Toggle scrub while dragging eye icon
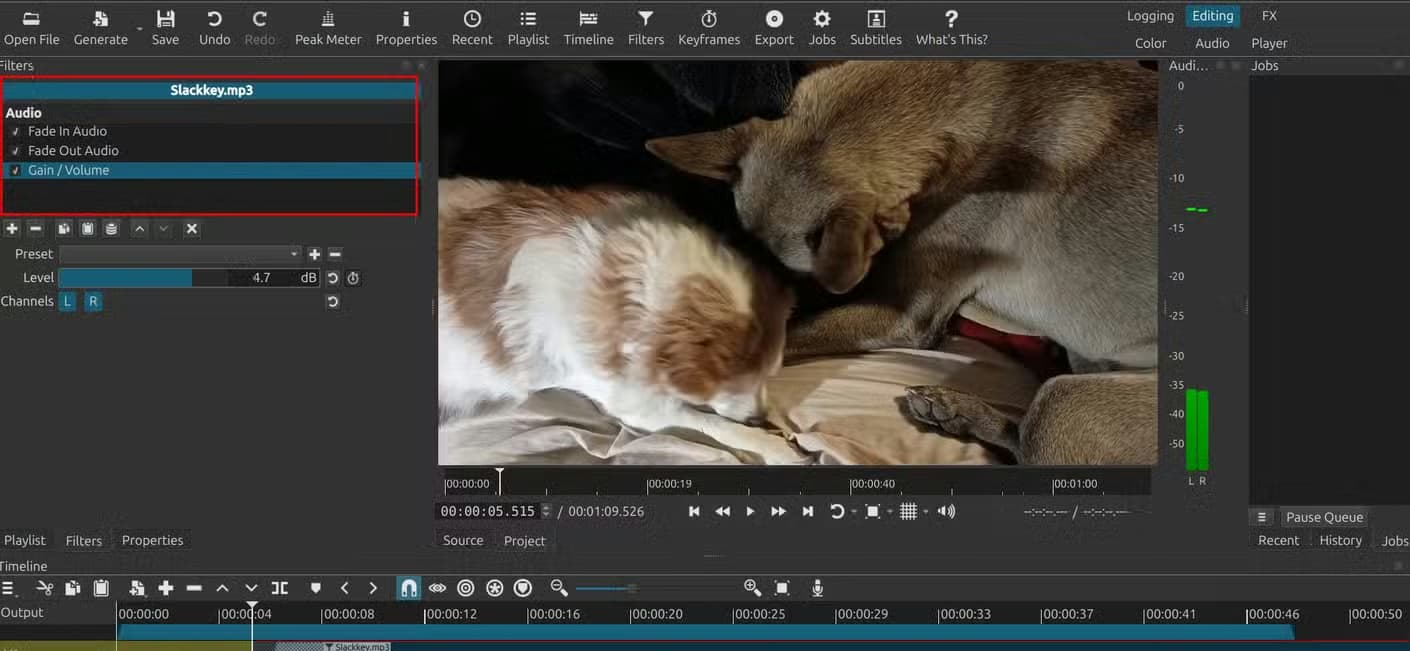This screenshot has width=1410, height=651. (x=437, y=588)
